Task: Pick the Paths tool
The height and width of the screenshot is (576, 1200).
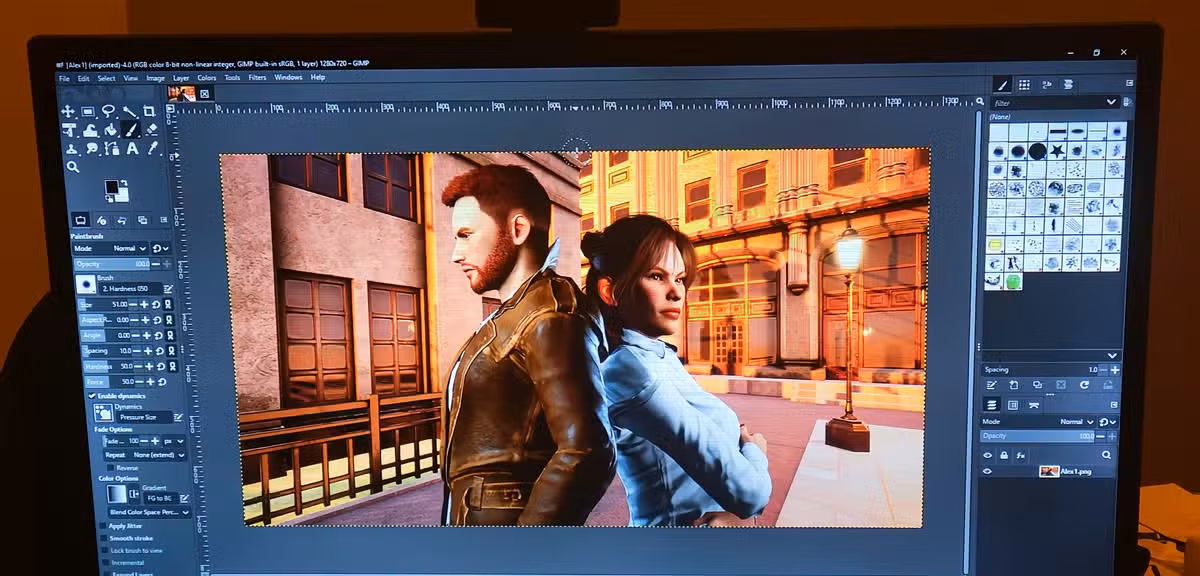Action: point(112,149)
